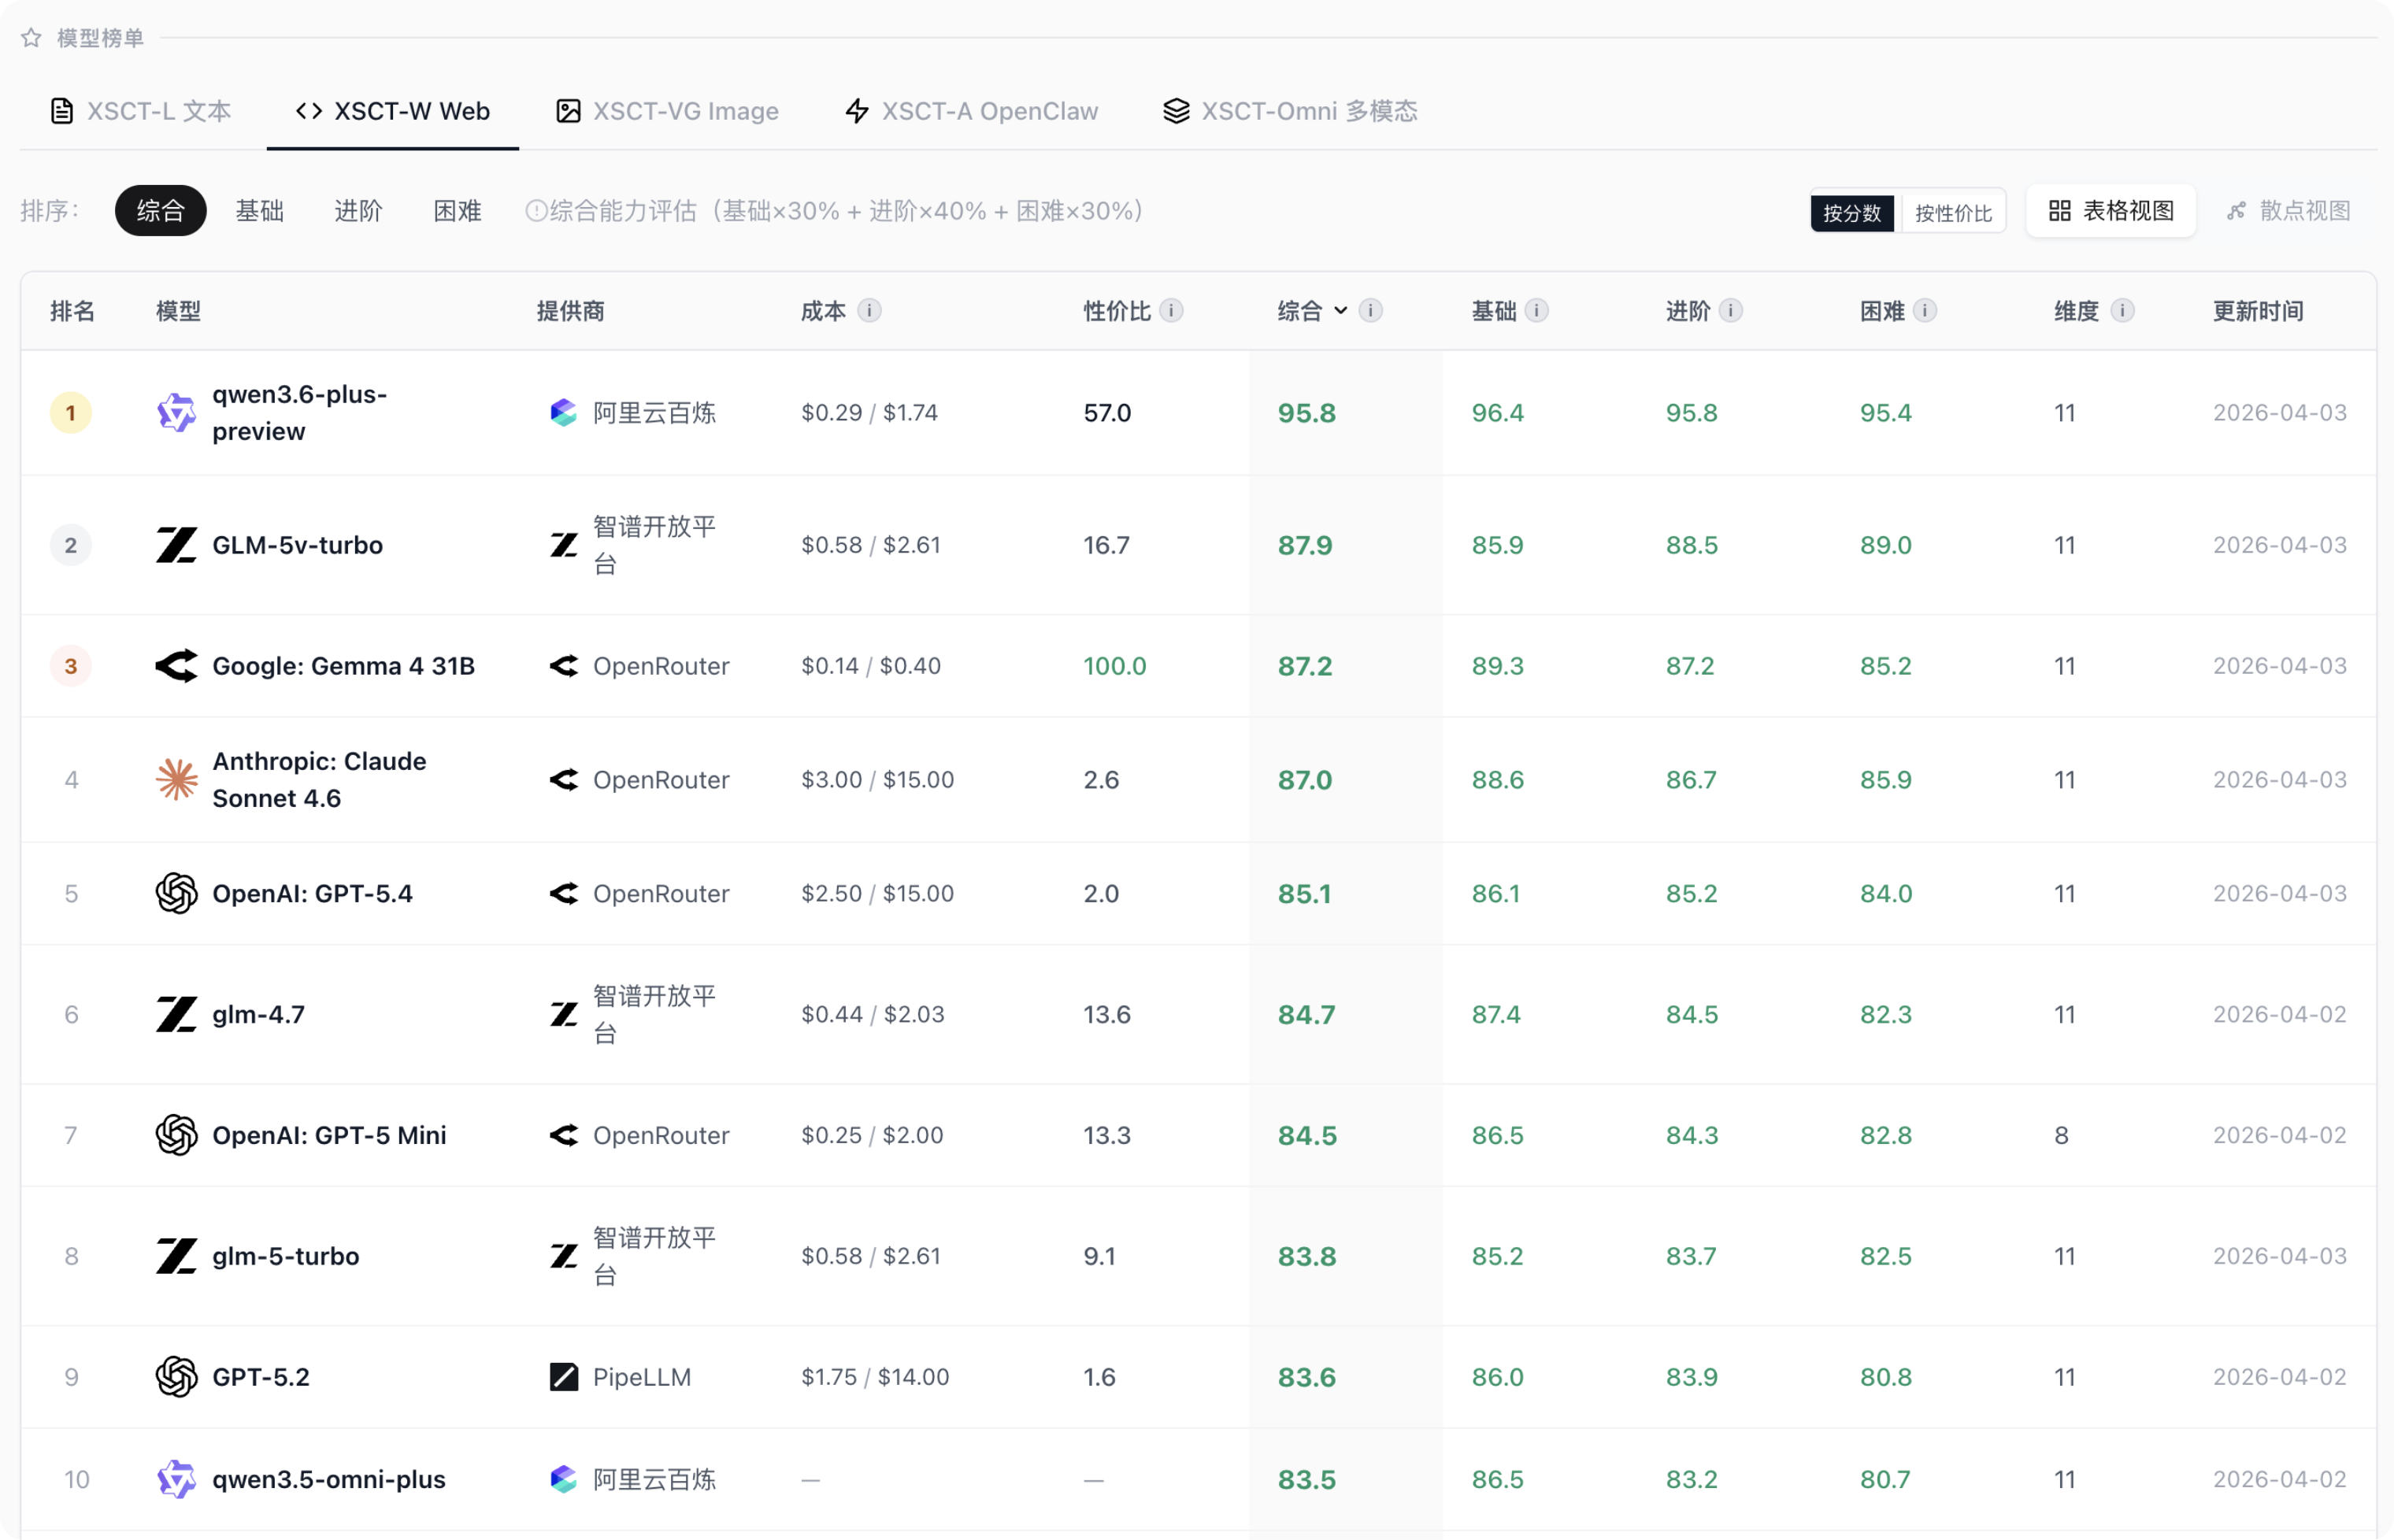Image resolution: width=2394 pixels, height=1540 pixels.
Task: Click the 表格视图 button
Action: (2110, 211)
